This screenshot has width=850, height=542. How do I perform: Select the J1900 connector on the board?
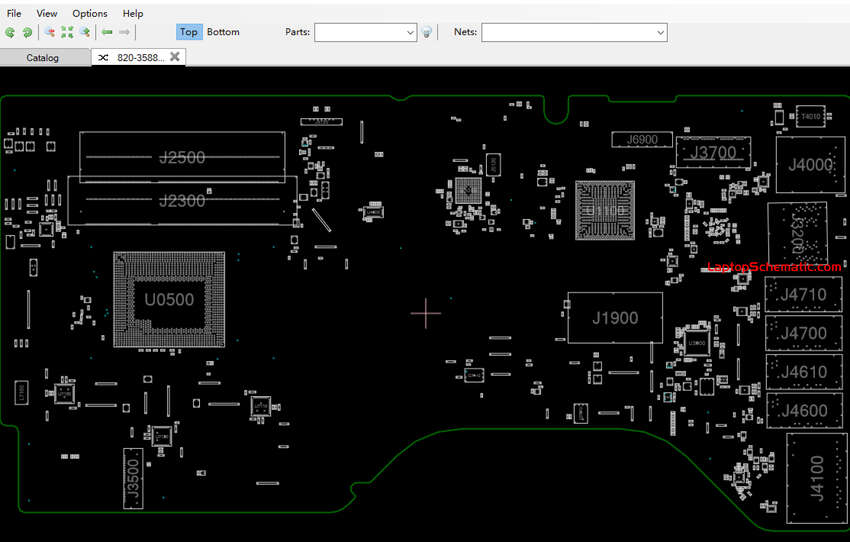coord(615,318)
